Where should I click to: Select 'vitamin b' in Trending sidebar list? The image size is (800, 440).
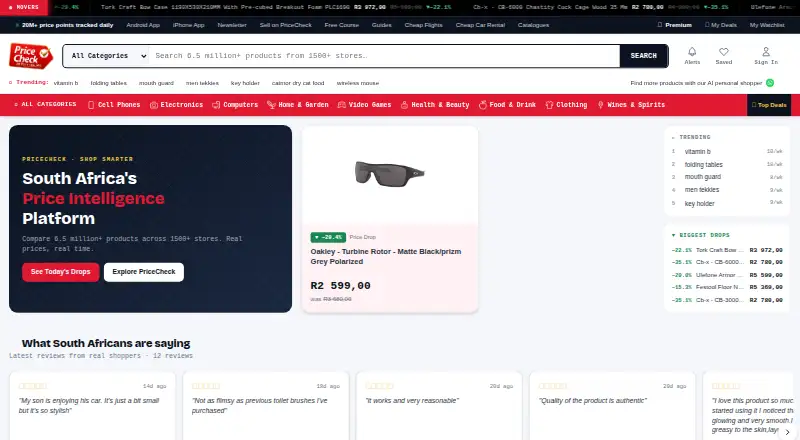coord(697,152)
